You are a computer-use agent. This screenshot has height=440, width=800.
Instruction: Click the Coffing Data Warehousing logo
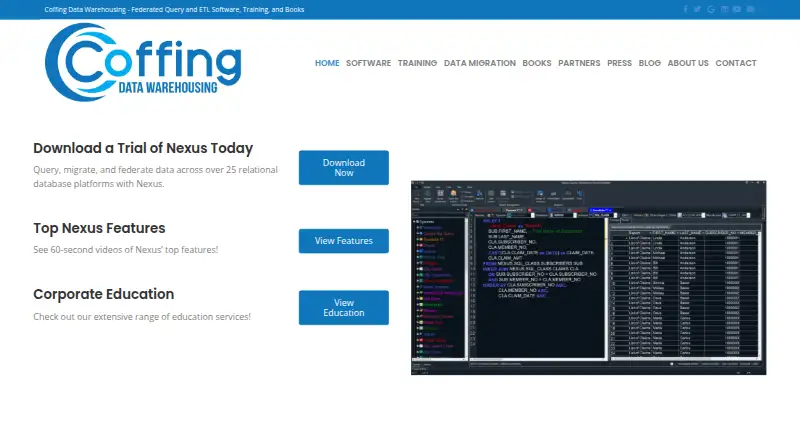click(x=143, y=62)
